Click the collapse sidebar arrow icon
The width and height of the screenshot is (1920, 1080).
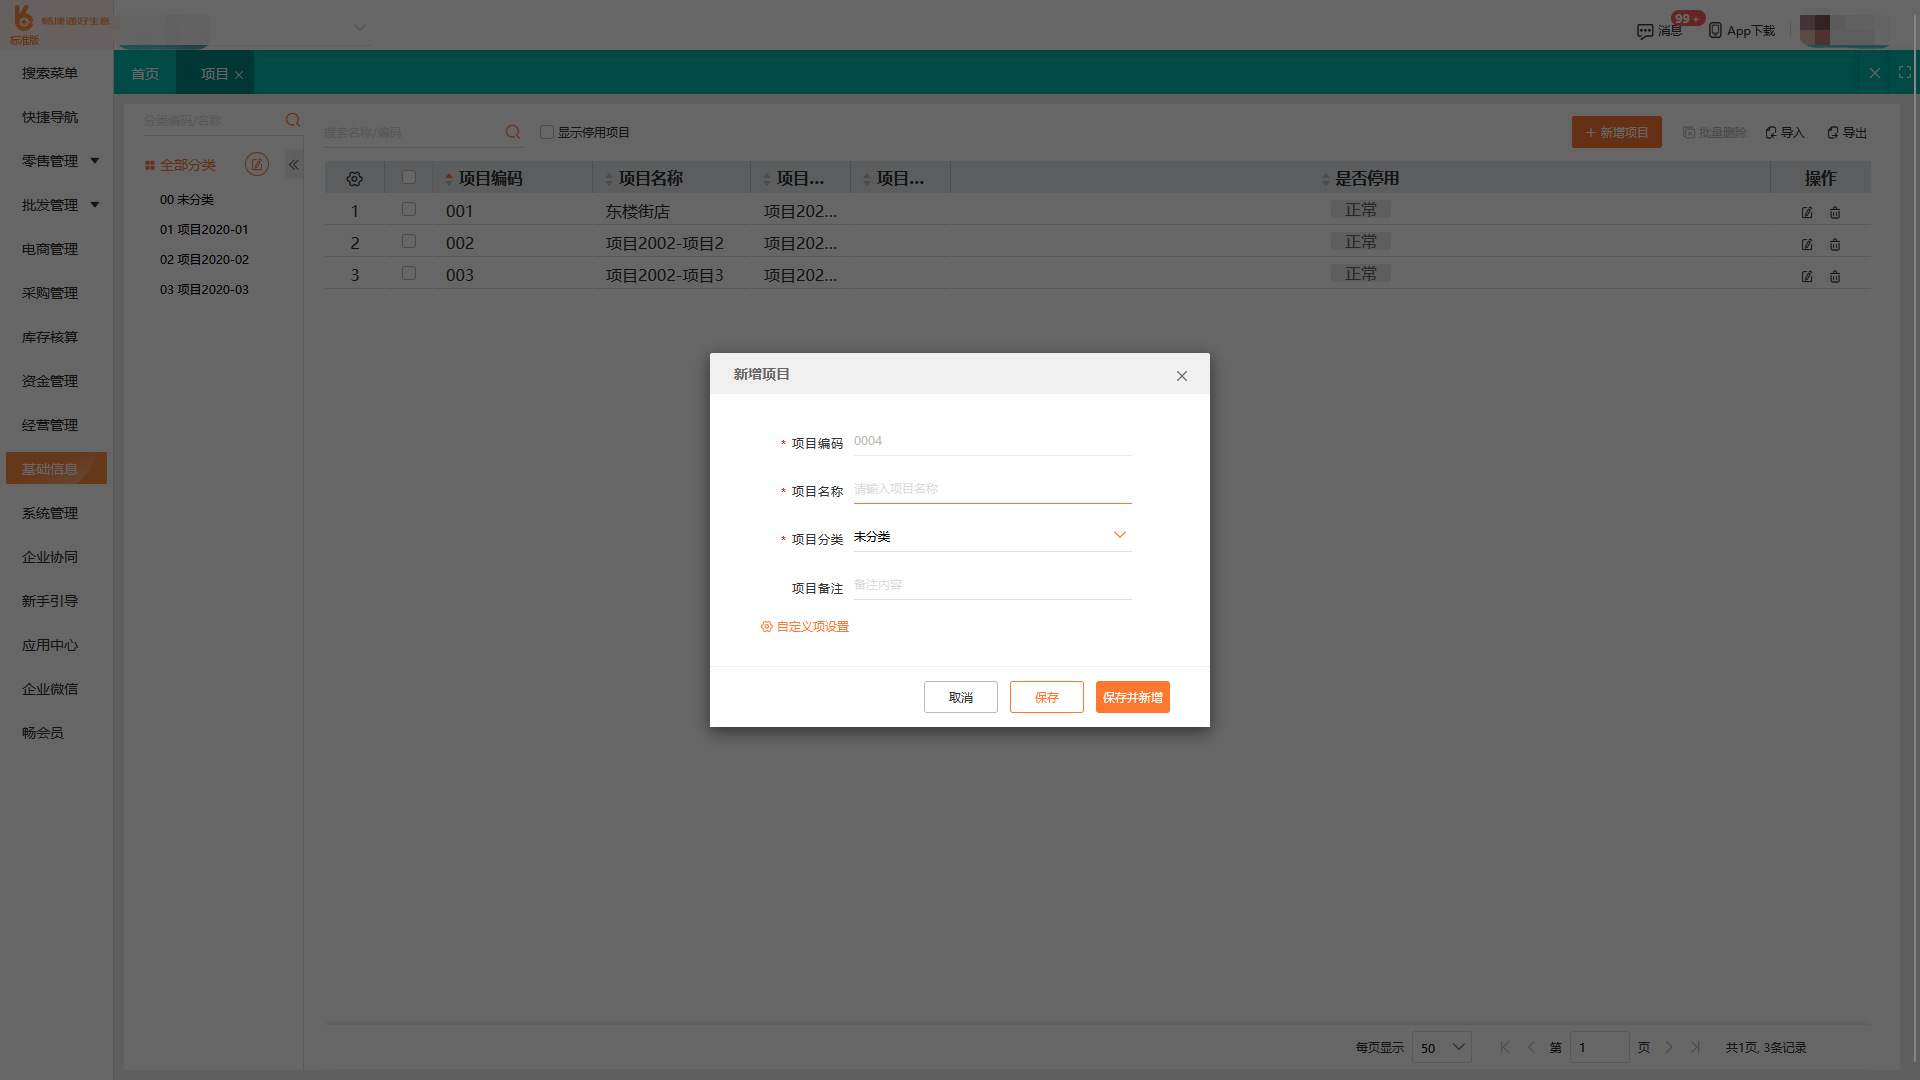point(294,165)
